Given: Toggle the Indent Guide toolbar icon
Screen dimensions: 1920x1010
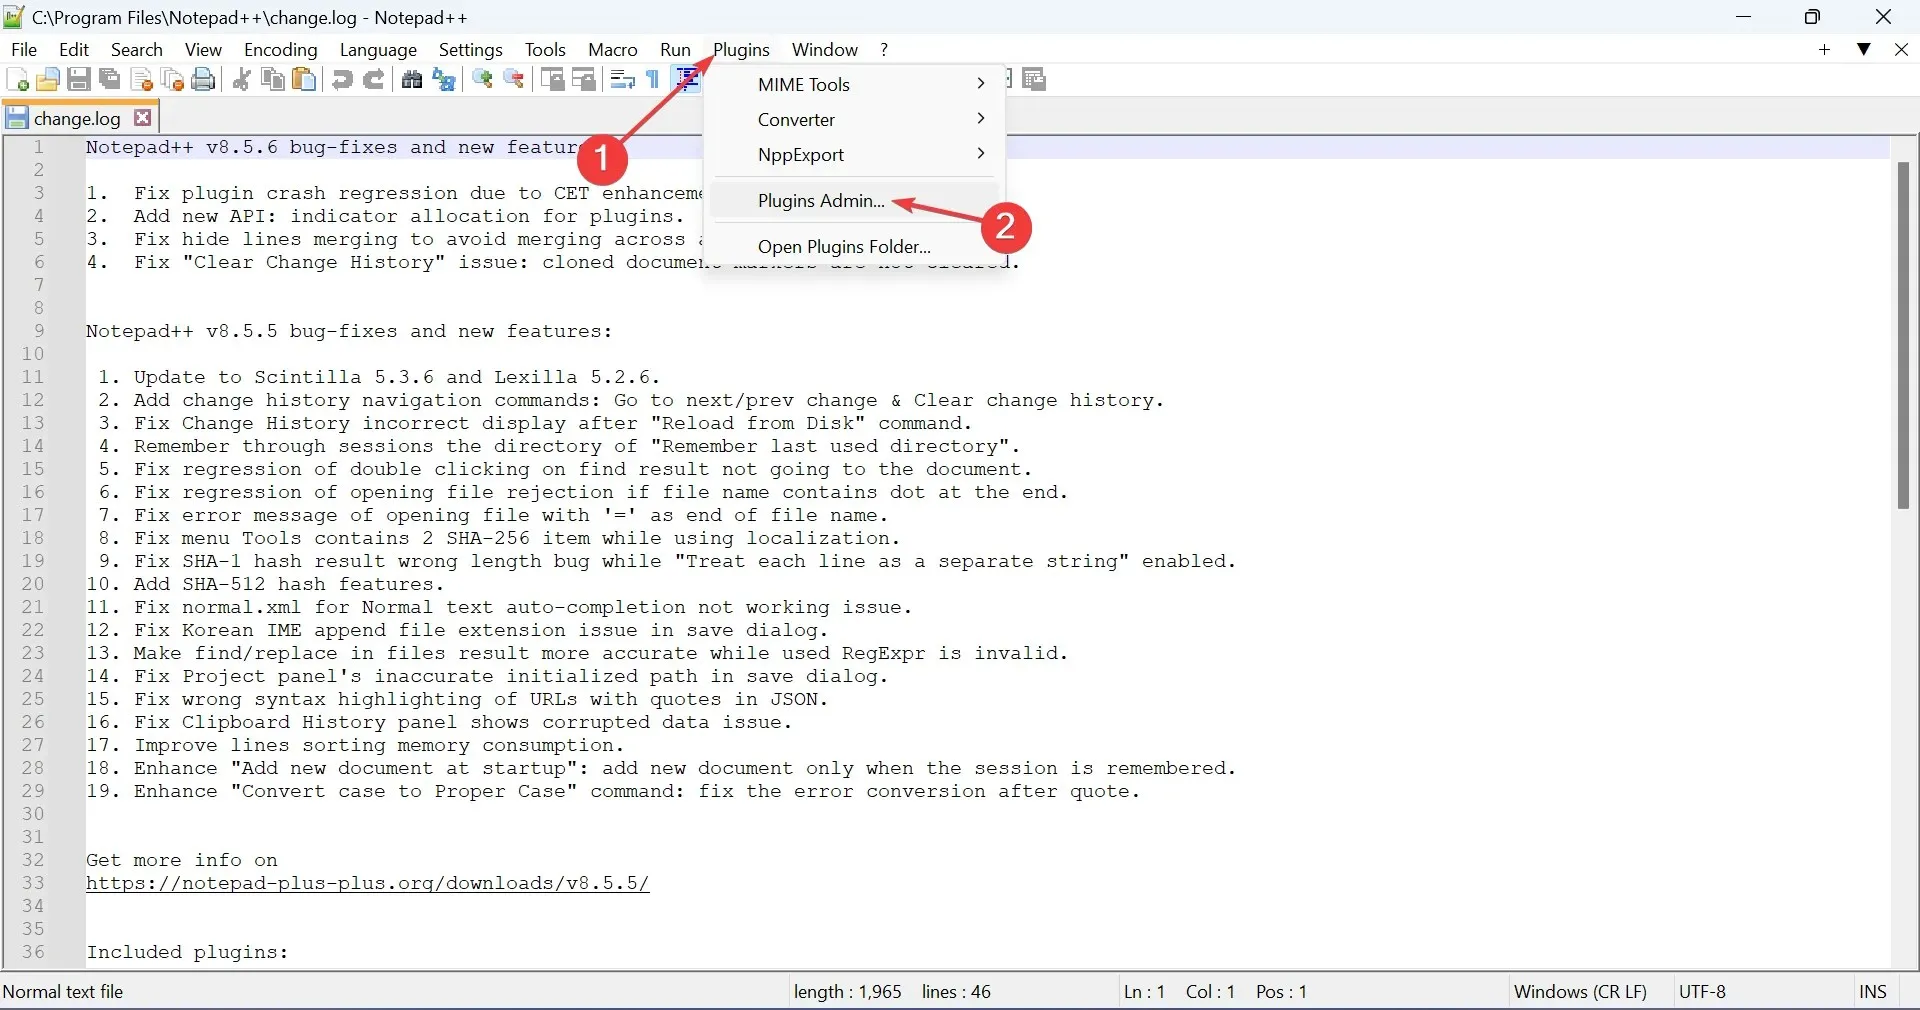Looking at the screenshot, I should pyautogui.click(x=687, y=80).
